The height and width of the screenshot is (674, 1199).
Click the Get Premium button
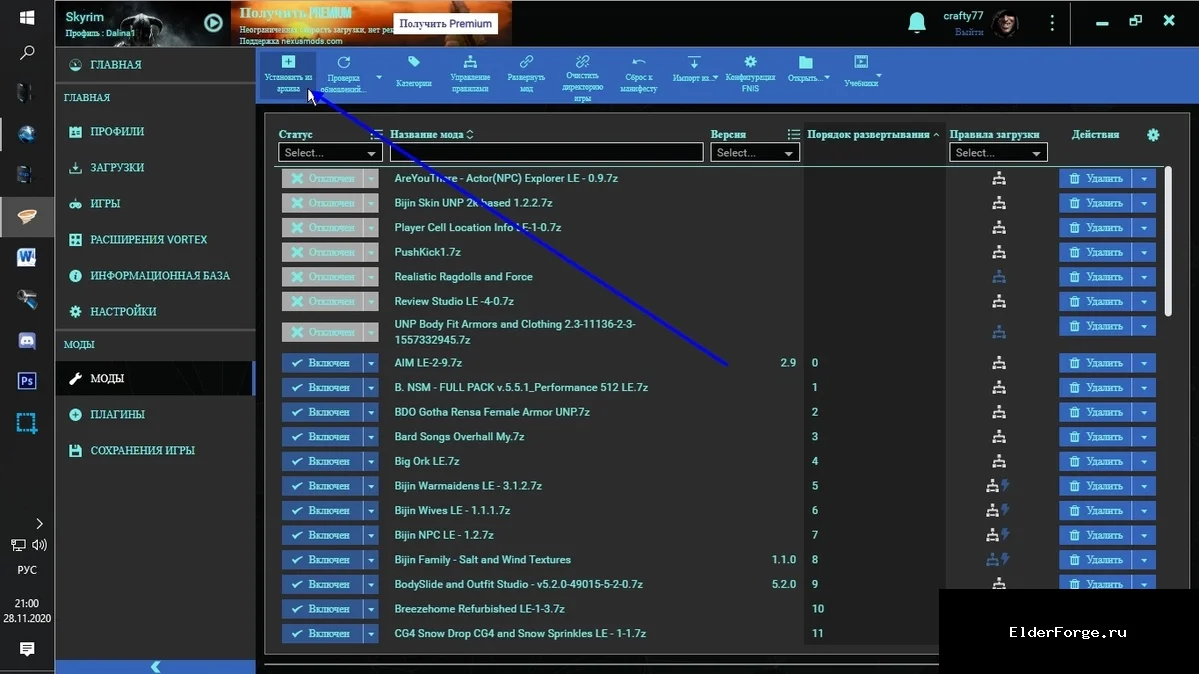click(x=445, y=23)
